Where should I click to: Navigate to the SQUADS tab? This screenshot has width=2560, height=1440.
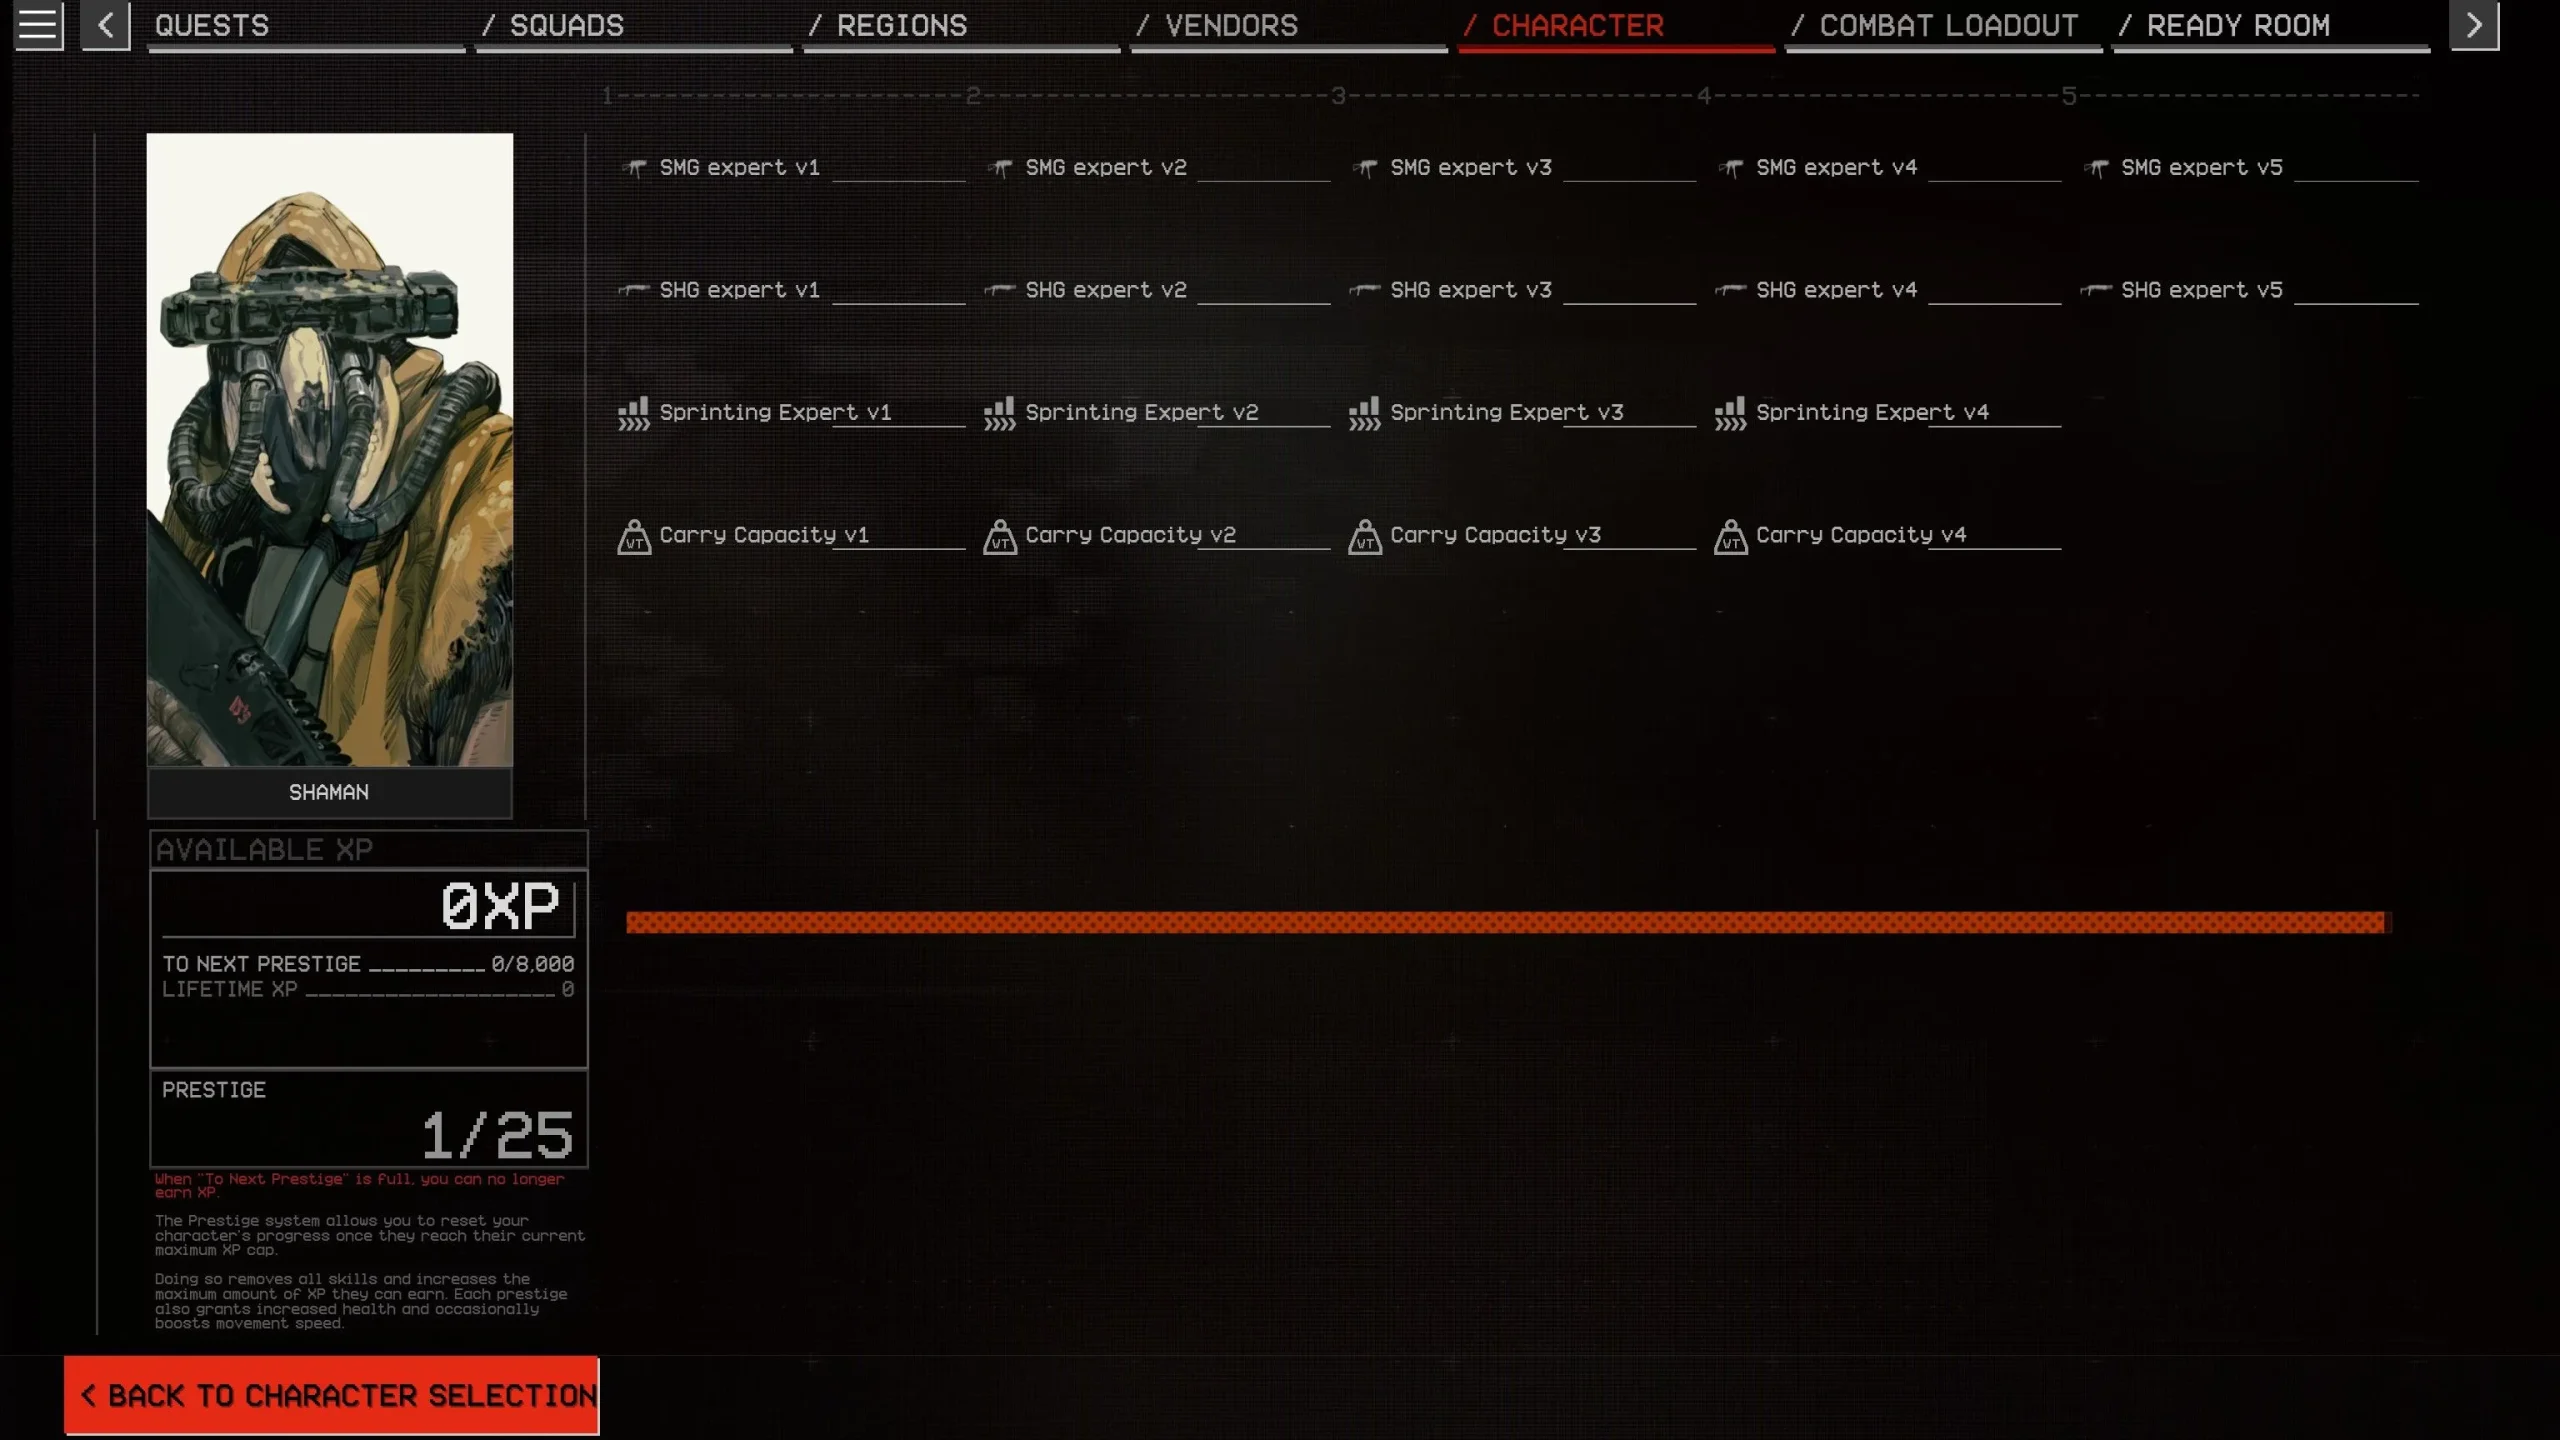coord(566,25)
